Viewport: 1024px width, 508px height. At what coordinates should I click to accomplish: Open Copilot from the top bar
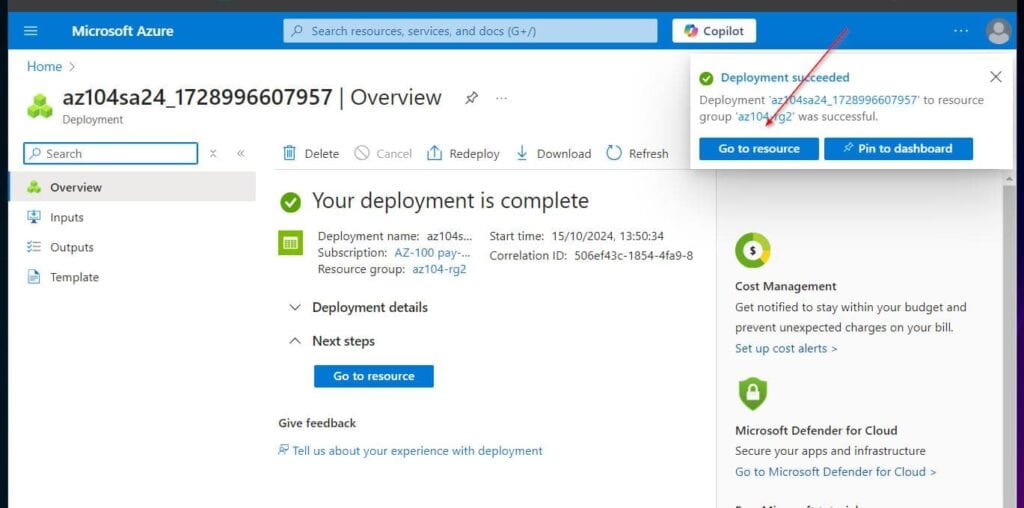(714, 31)
